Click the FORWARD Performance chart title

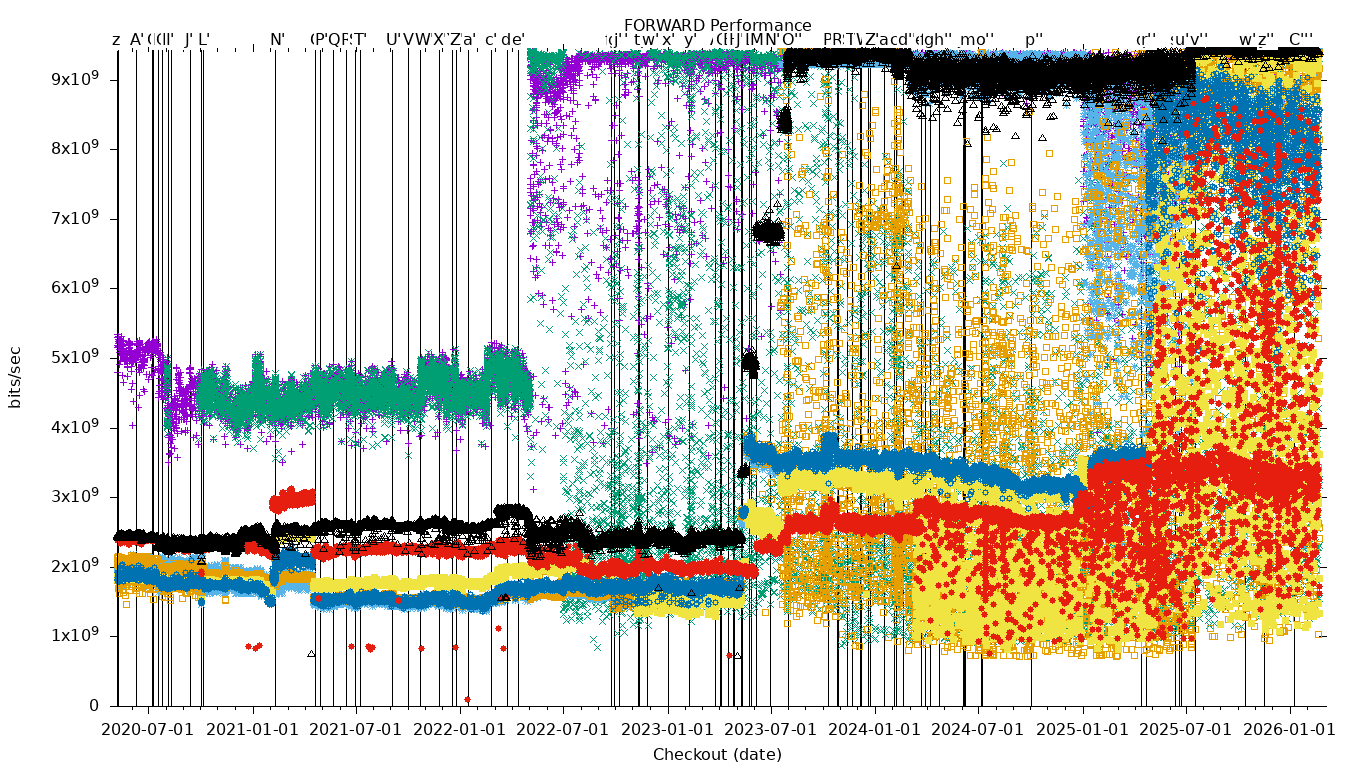pyautogui.click(x=717, y=25)
